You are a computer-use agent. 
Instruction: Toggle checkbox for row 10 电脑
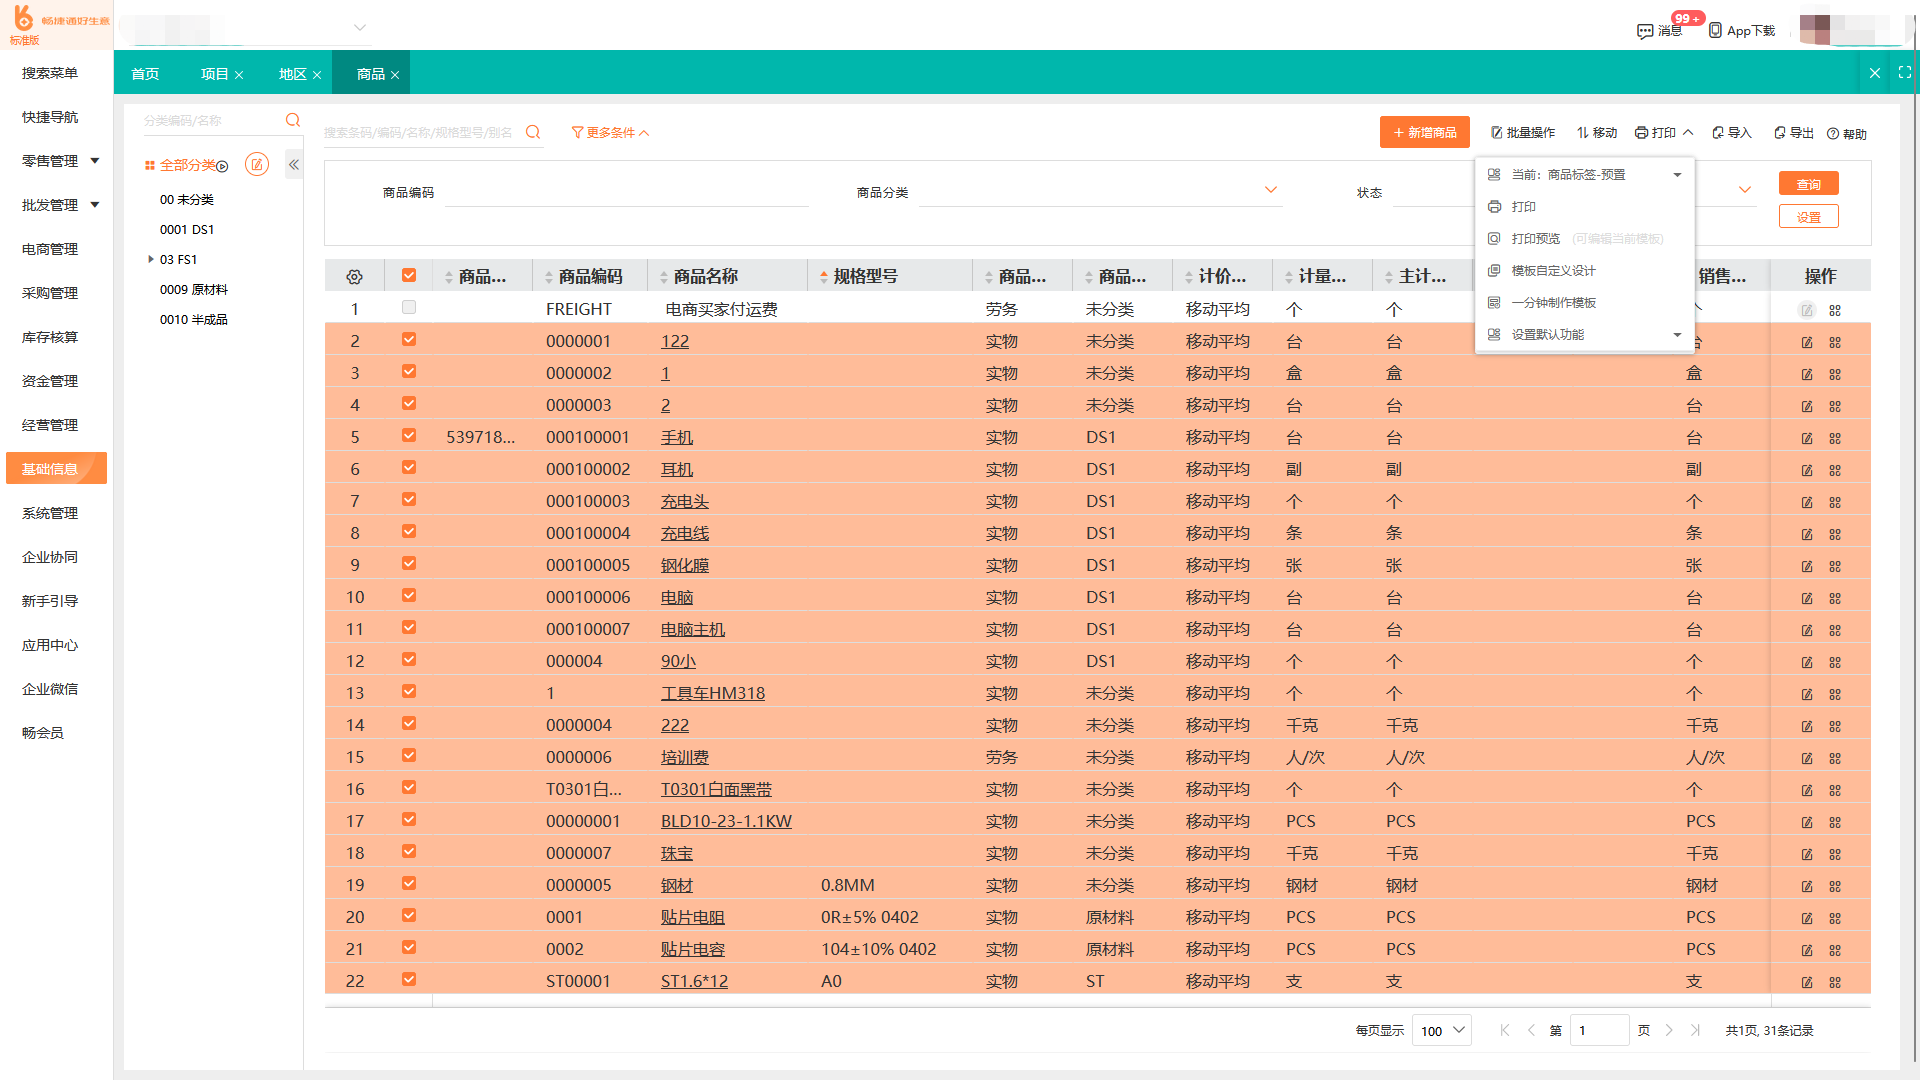pyautogui.click(x=410, y=596)
